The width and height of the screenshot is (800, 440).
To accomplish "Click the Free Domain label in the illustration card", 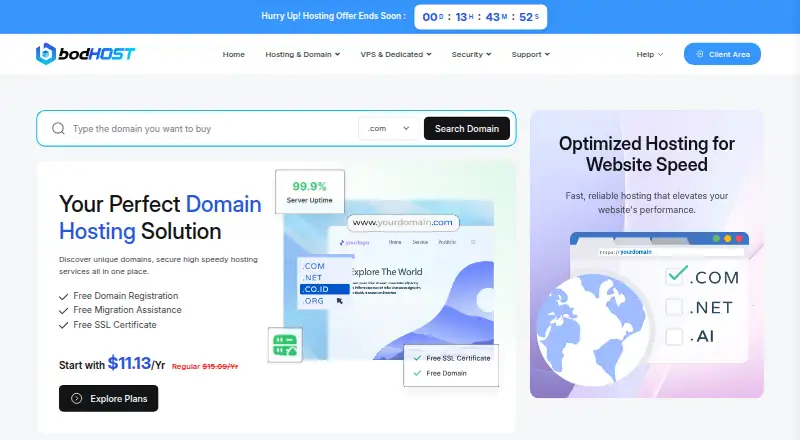I will 446,373.
